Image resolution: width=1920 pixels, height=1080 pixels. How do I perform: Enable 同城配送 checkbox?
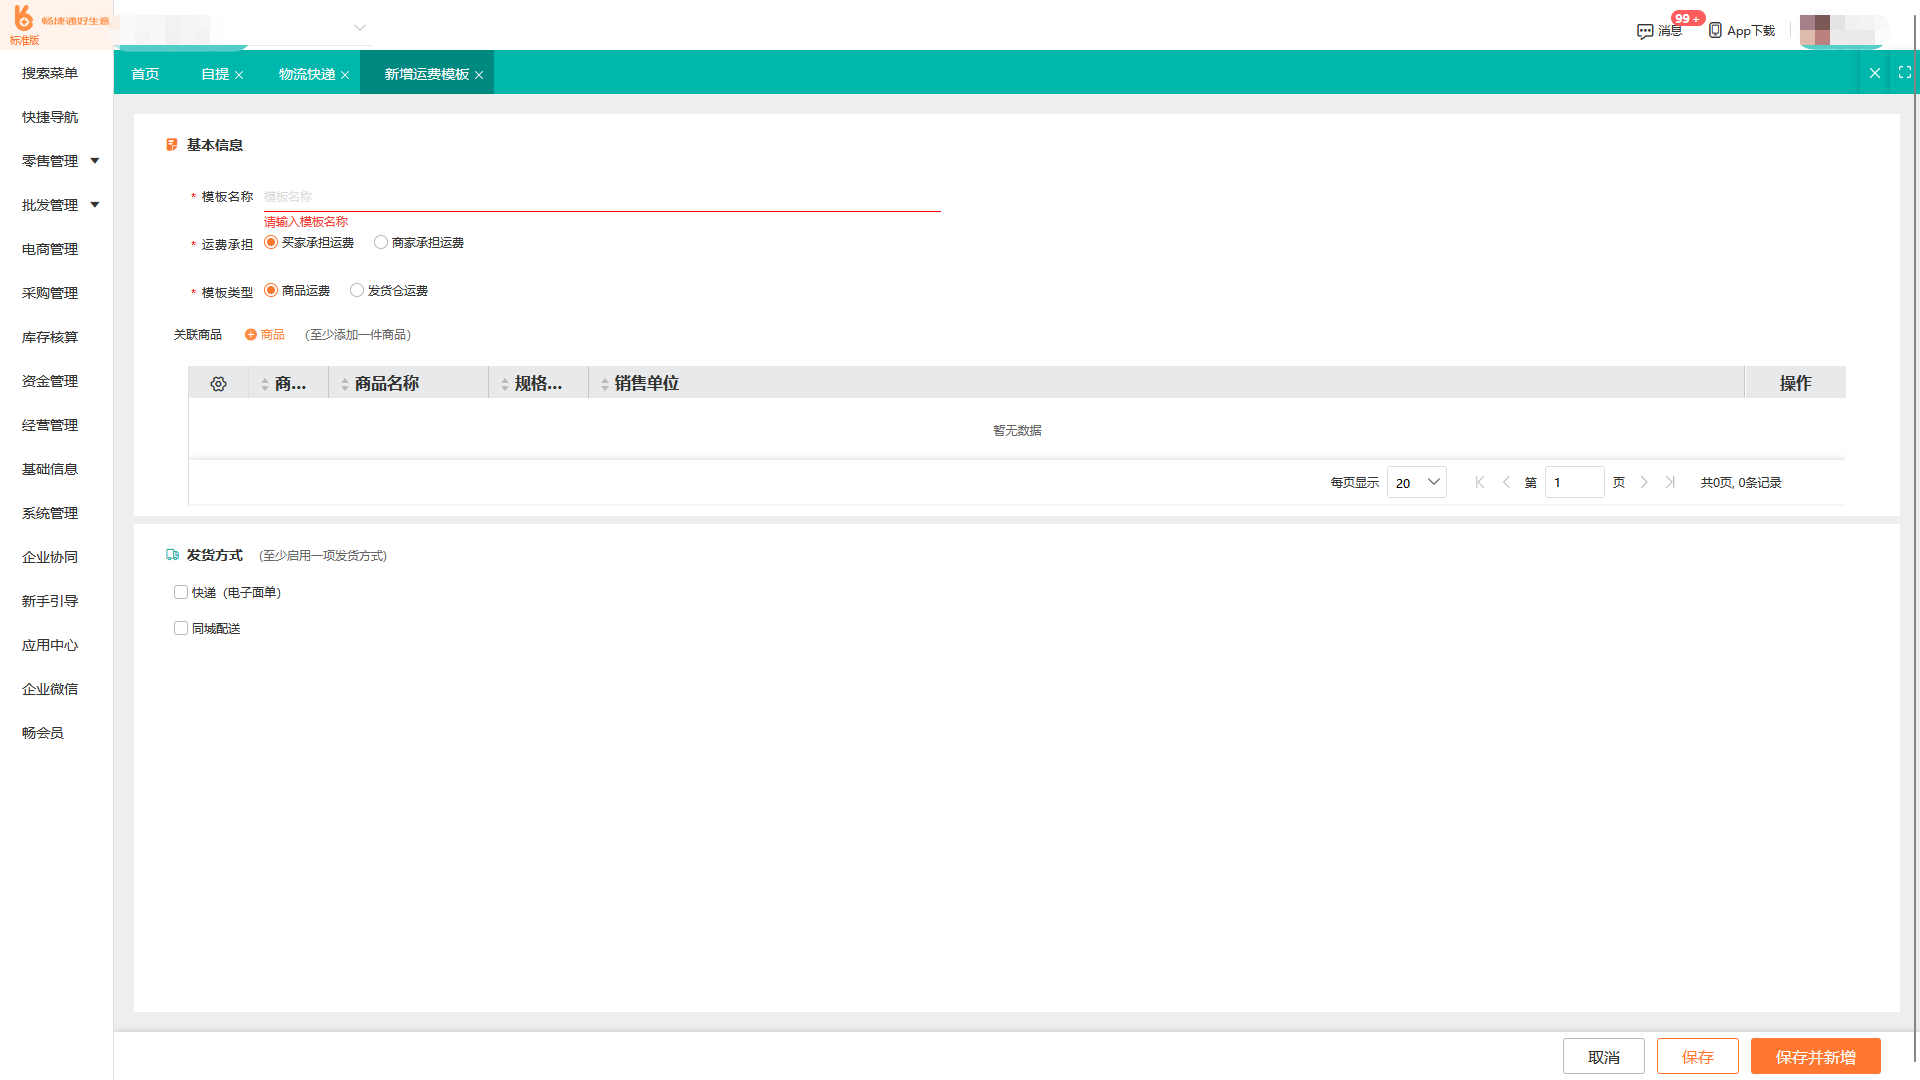click(x=181, y=626)
